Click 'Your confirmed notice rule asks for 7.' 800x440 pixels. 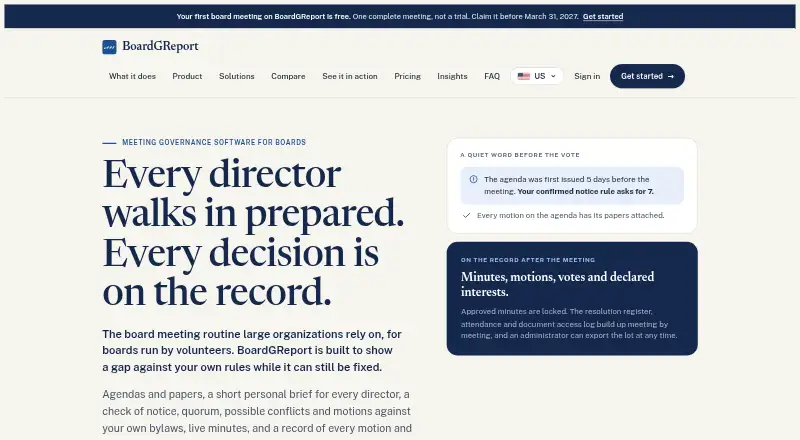(x=585, y=191)
